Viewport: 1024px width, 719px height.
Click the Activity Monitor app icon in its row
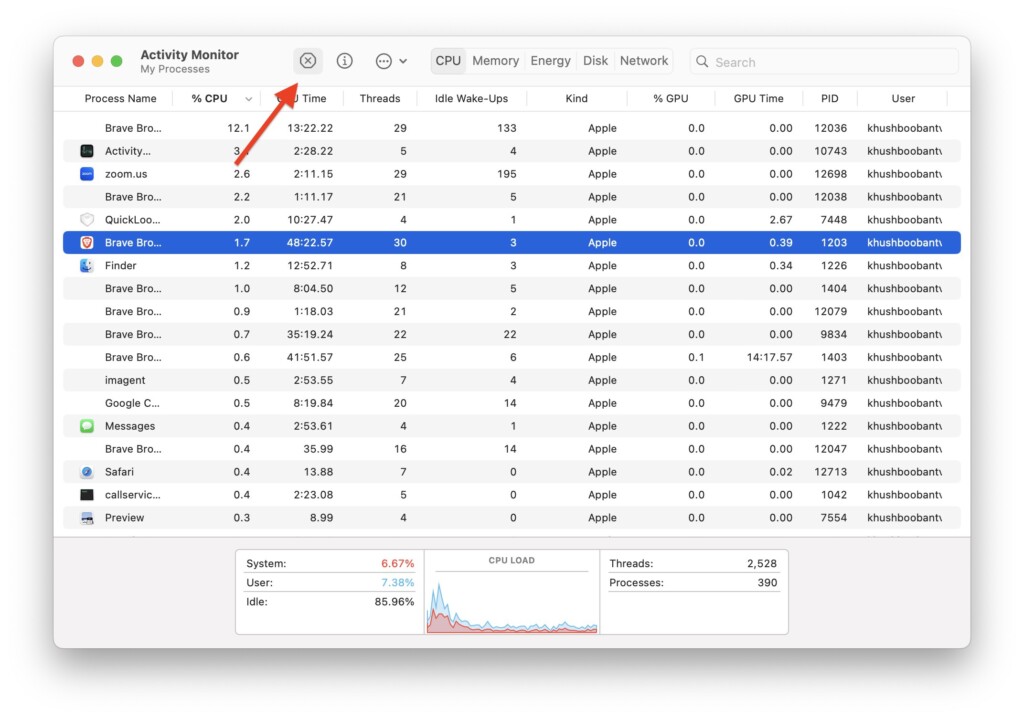(87, 151)
